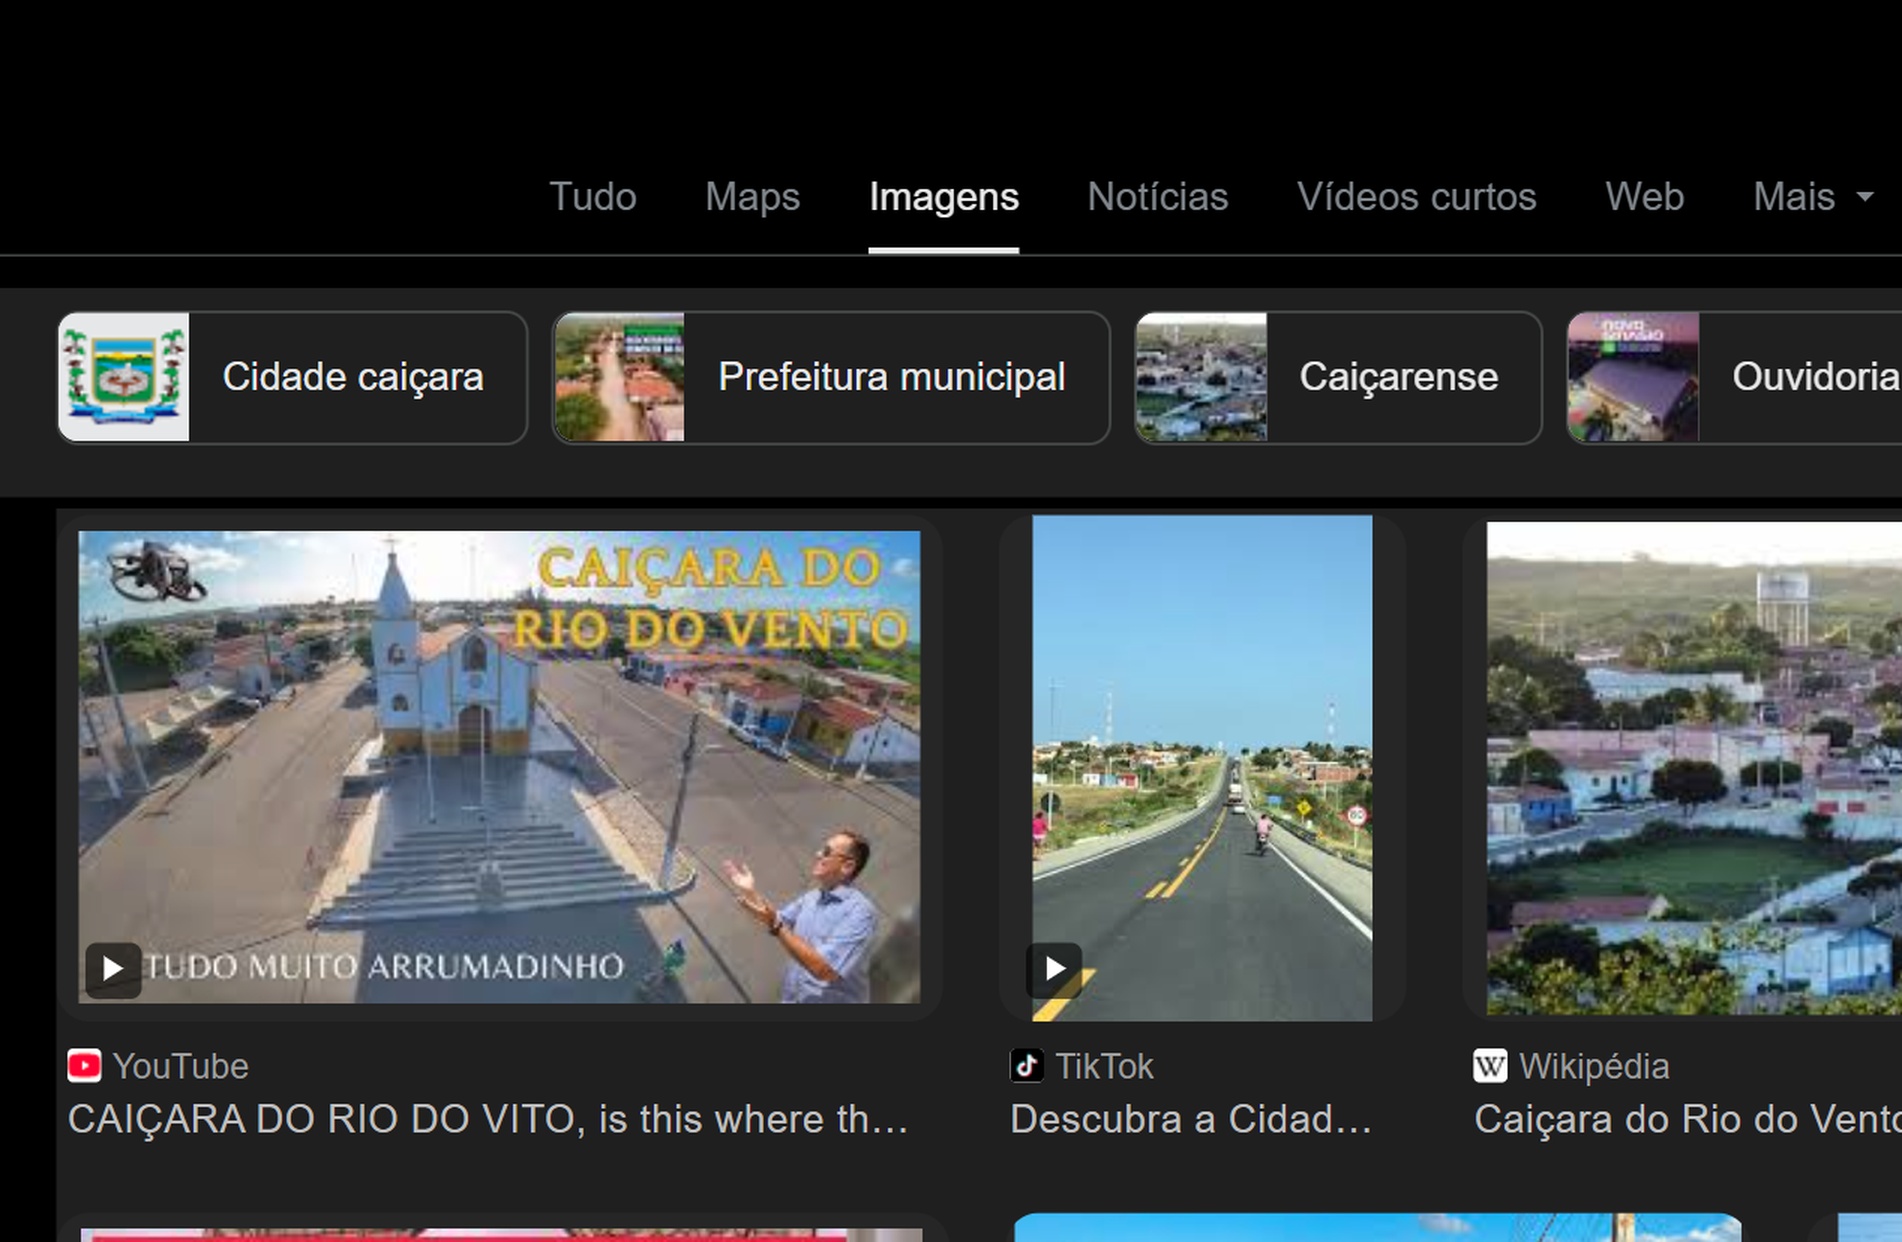The width and height of the screenshot is (1902, 1242).
Task: Open the Descubra a Cidad… TikTok link
Action: coord(1190,1119)
